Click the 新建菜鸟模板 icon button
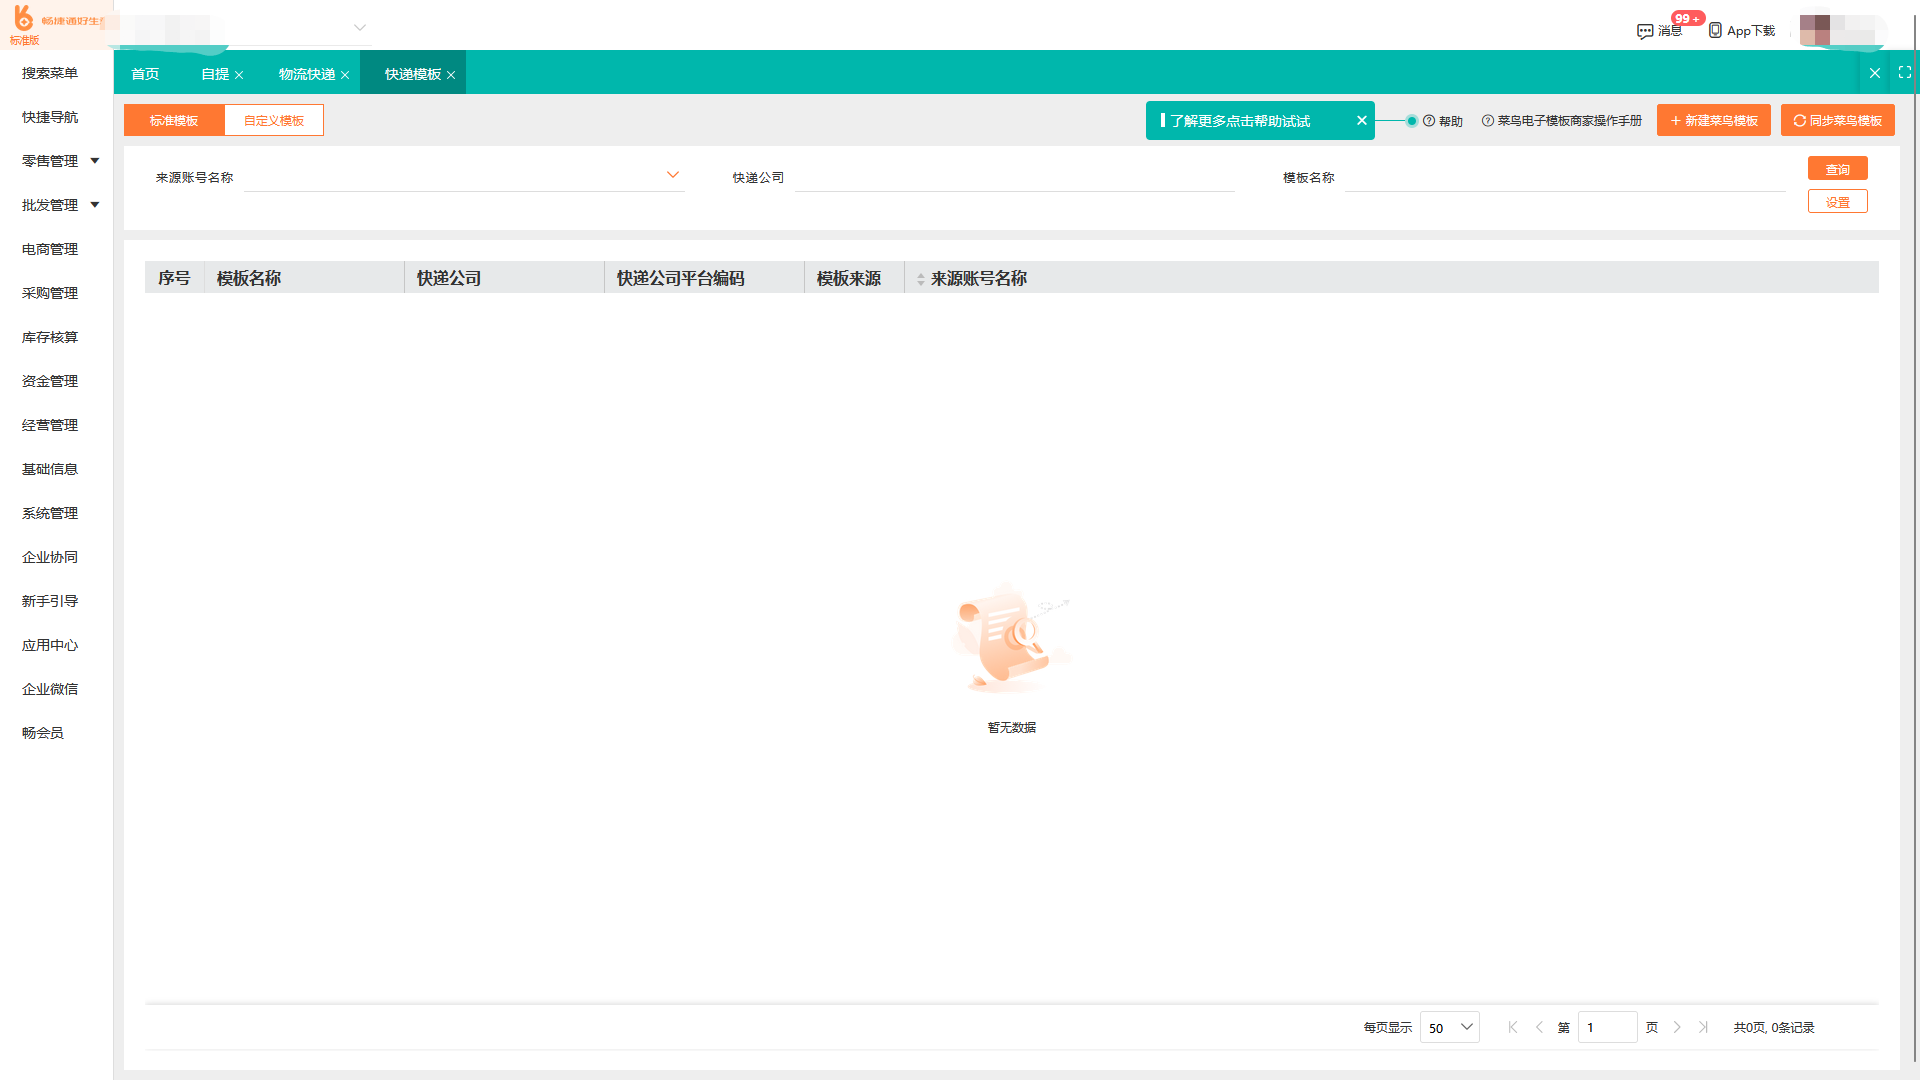Viewport: 1920px width, 1080px height. tap(1714, 121)
